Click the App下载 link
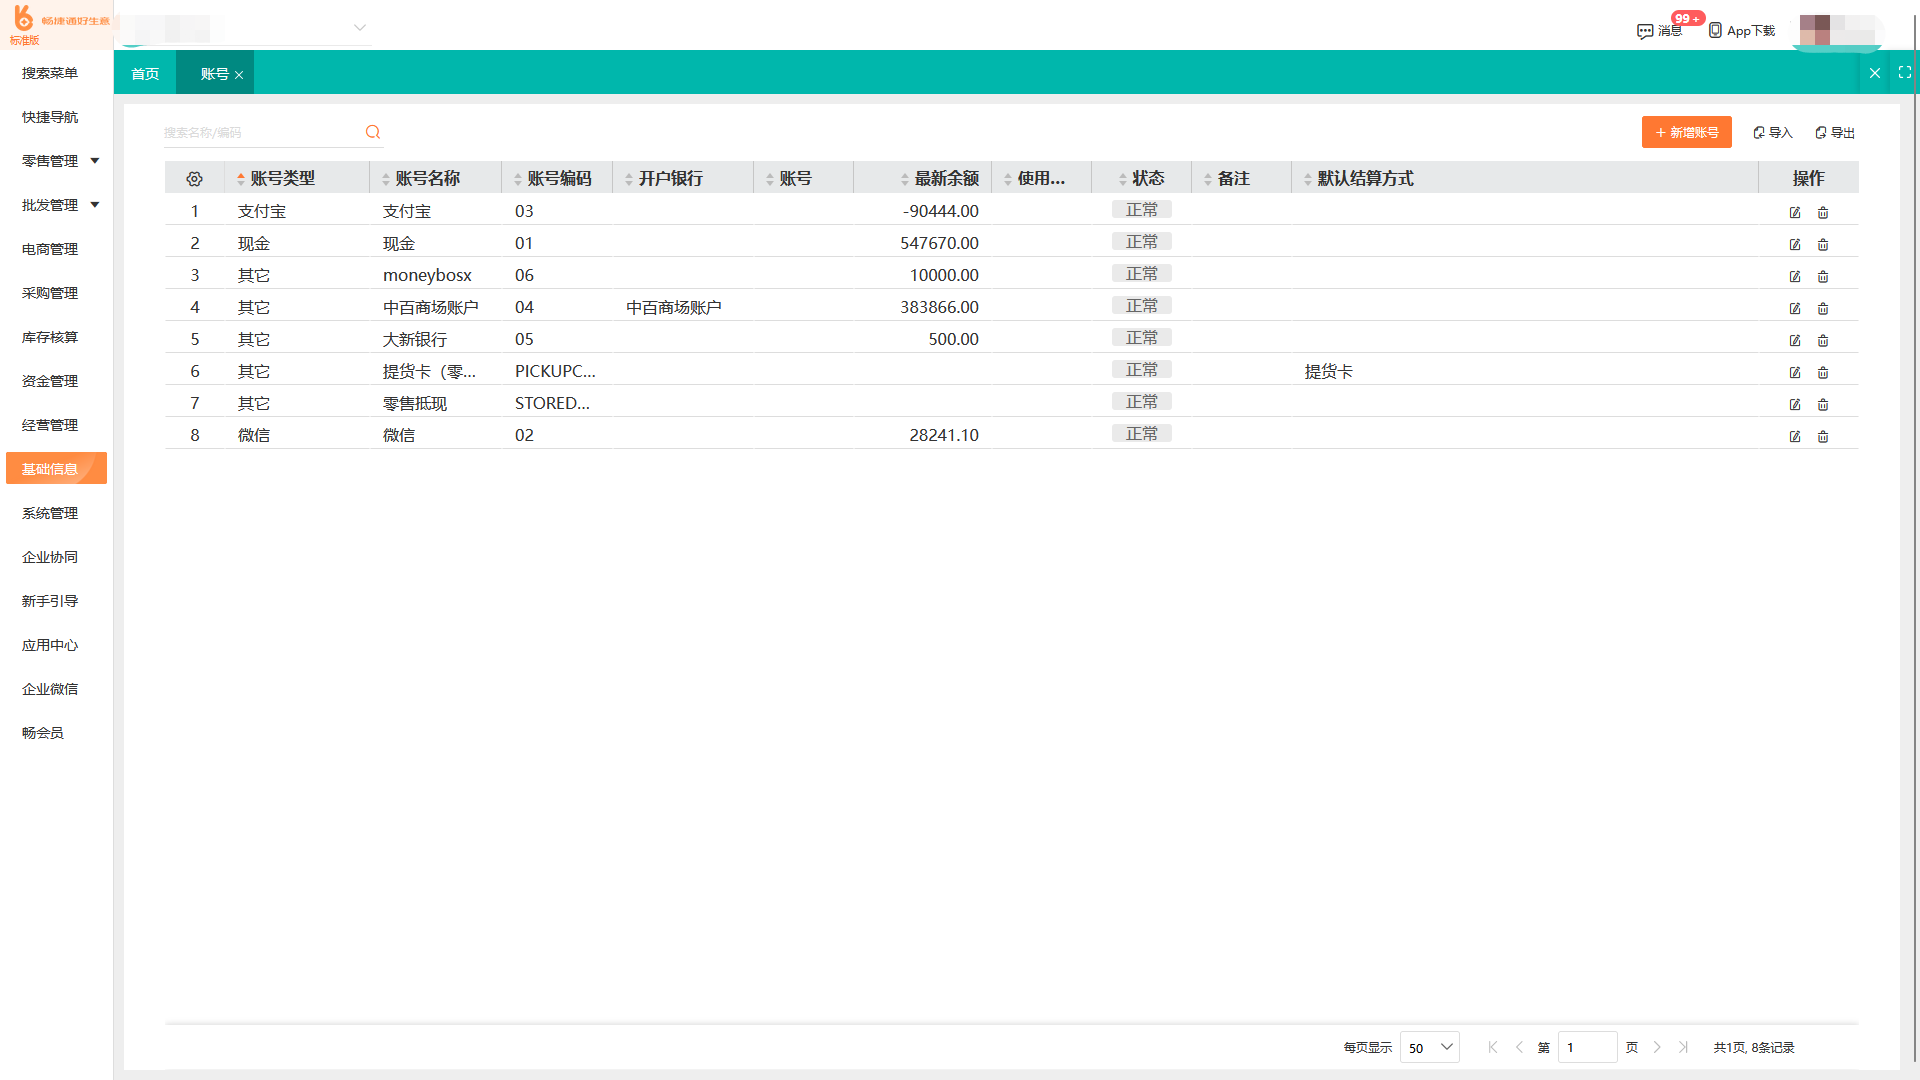 [x=1741, y=29]
